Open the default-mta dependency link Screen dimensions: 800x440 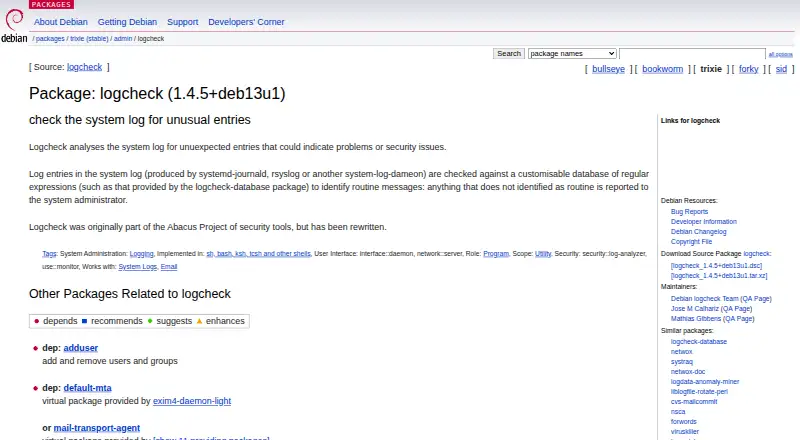click(x=87, y=388)
